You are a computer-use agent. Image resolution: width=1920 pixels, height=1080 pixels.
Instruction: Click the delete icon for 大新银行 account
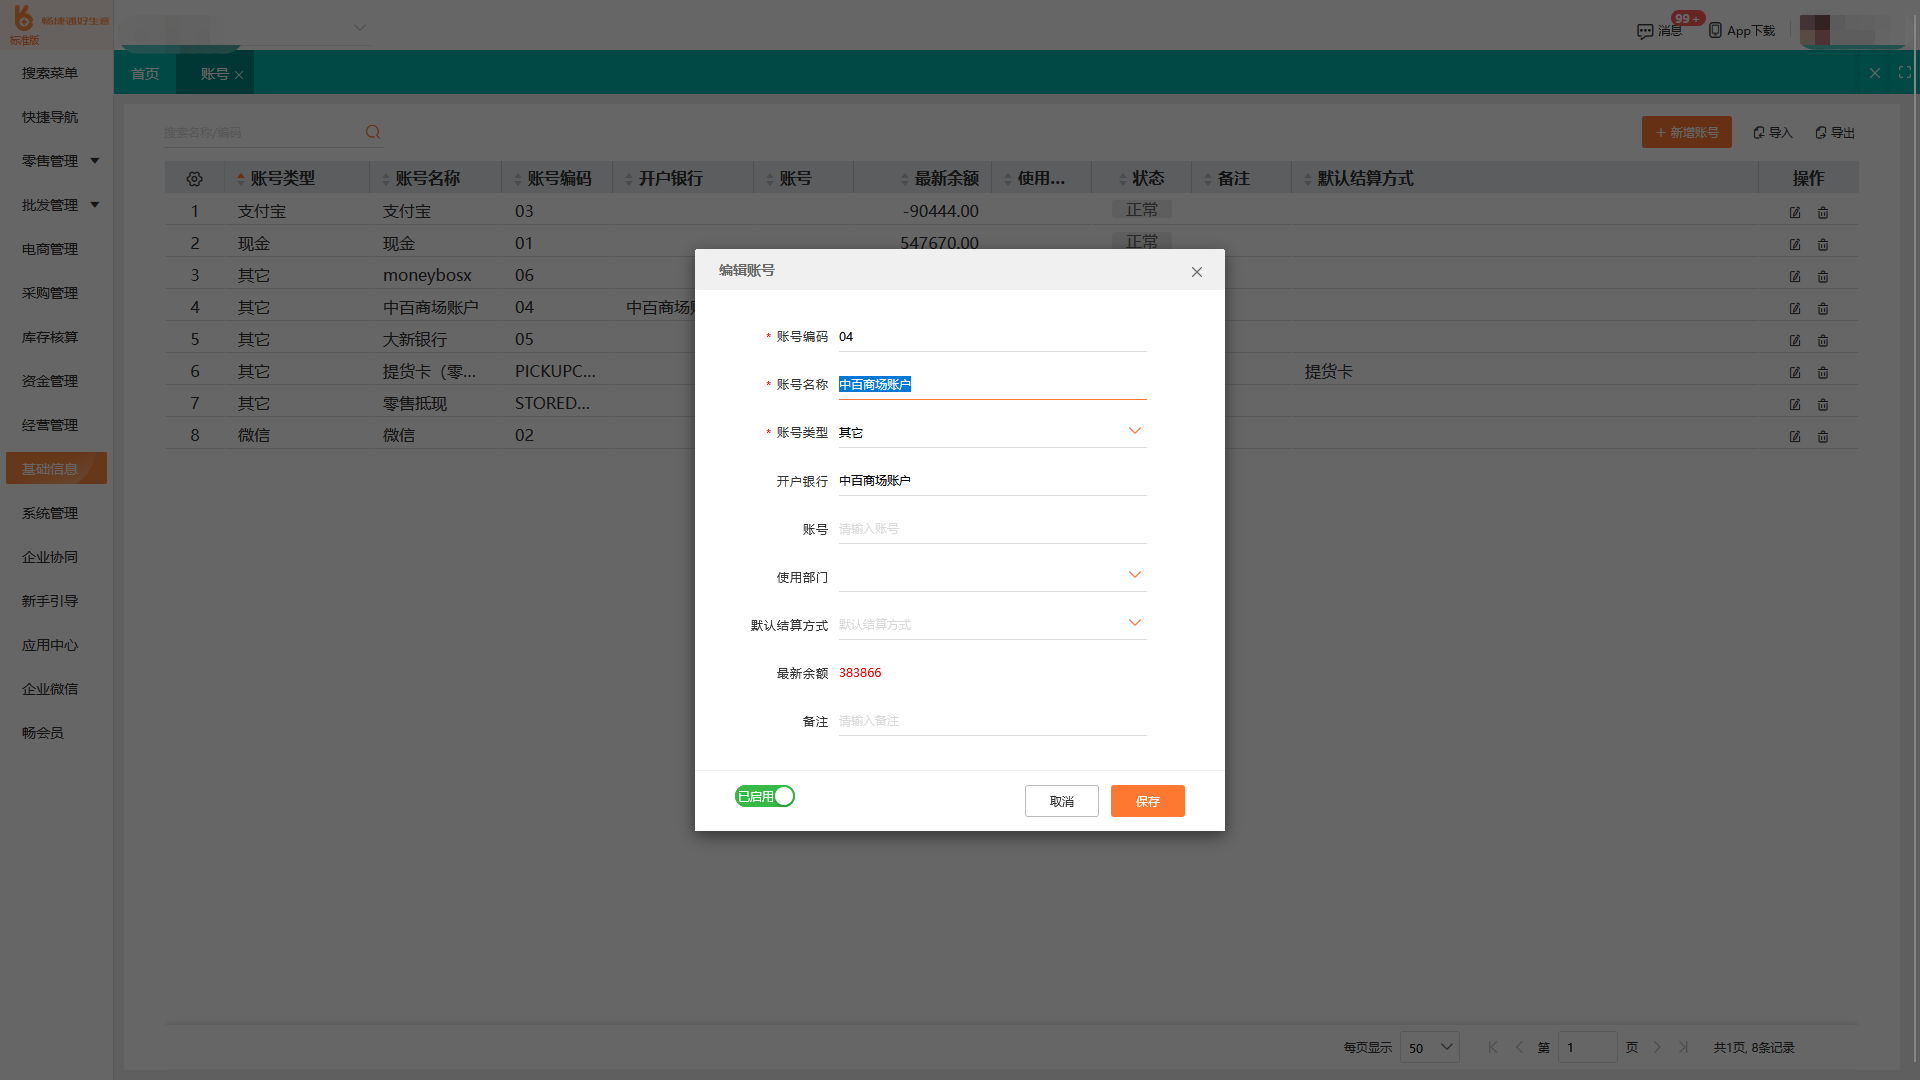pos(1824,340)
